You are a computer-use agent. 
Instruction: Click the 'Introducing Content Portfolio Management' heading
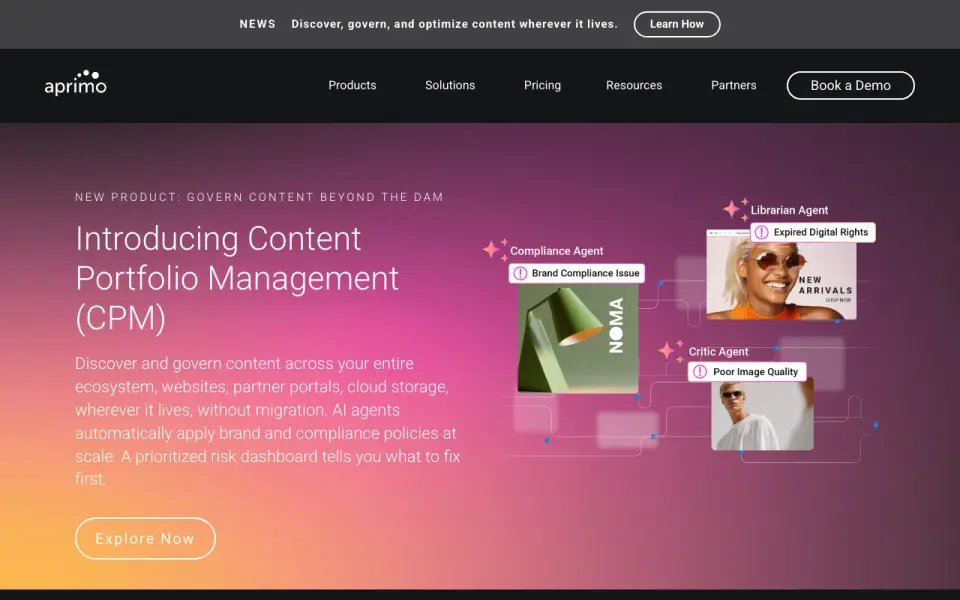click(x=237, y=279)
